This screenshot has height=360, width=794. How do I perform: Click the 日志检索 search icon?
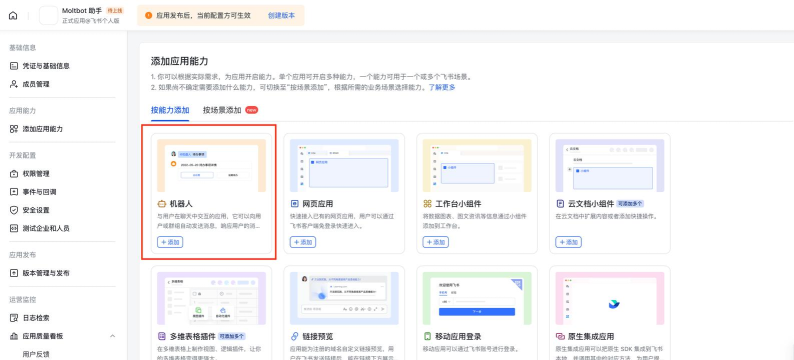click(14, 318)
